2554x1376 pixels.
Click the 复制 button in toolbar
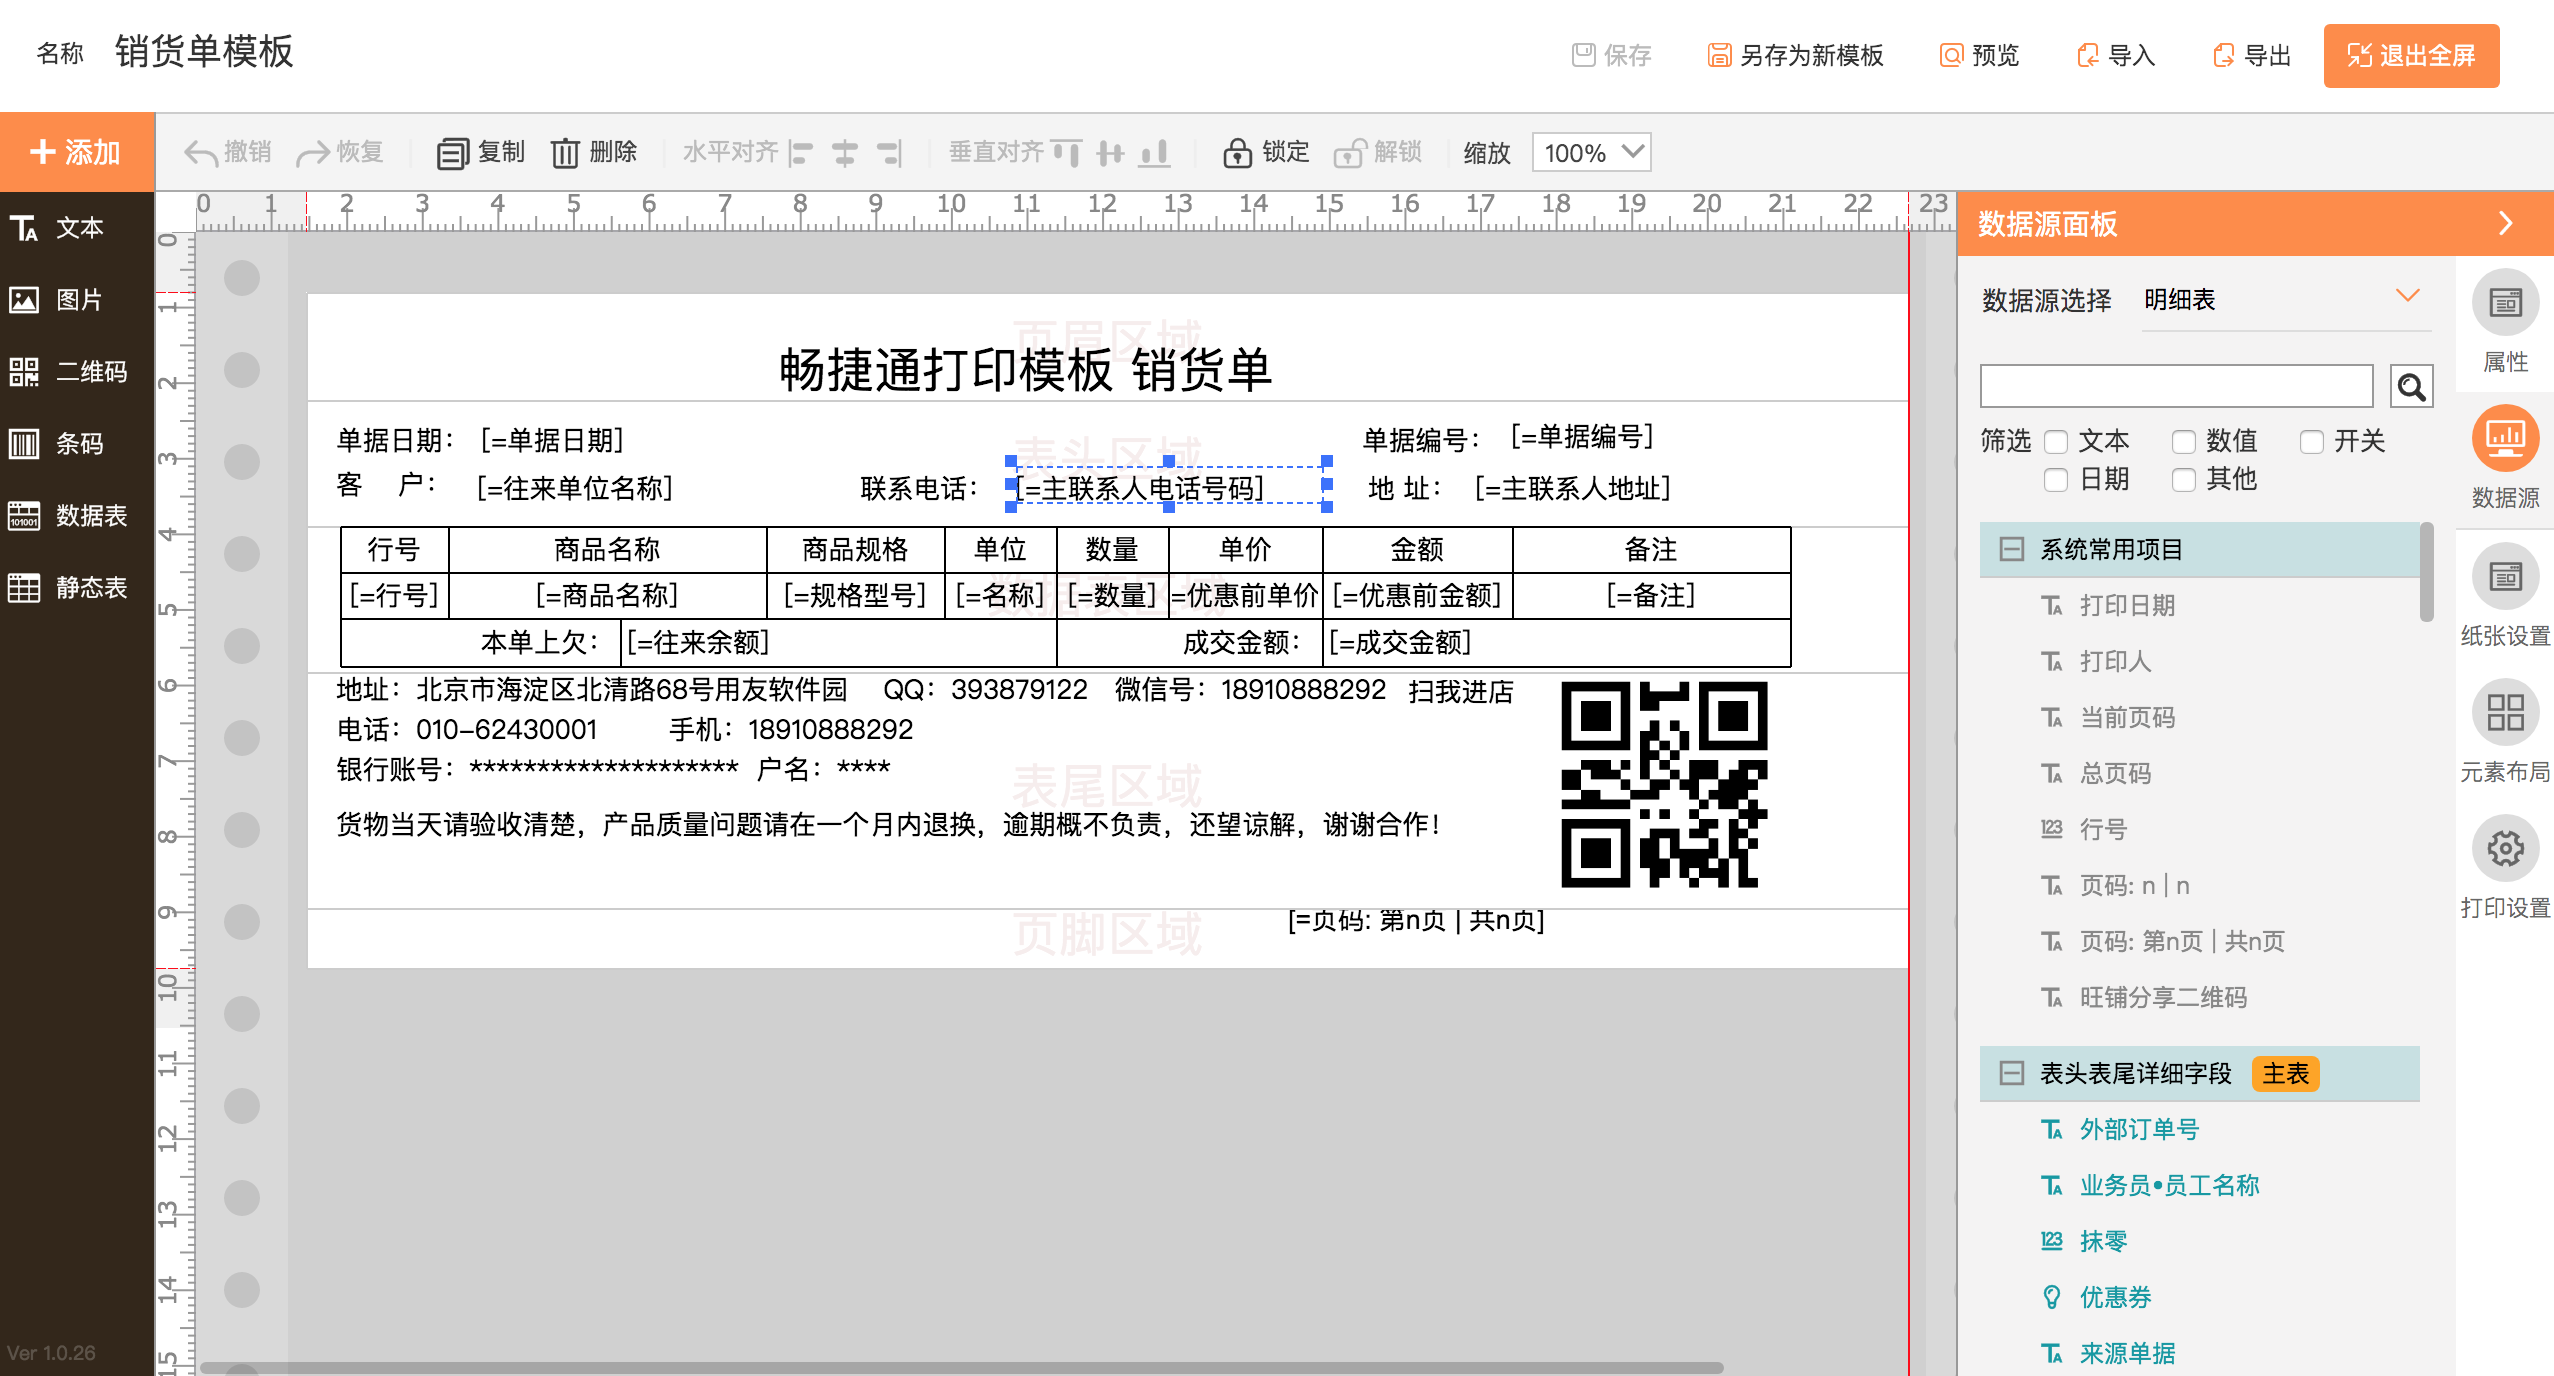pyautogui.click(x=474, y=154)
